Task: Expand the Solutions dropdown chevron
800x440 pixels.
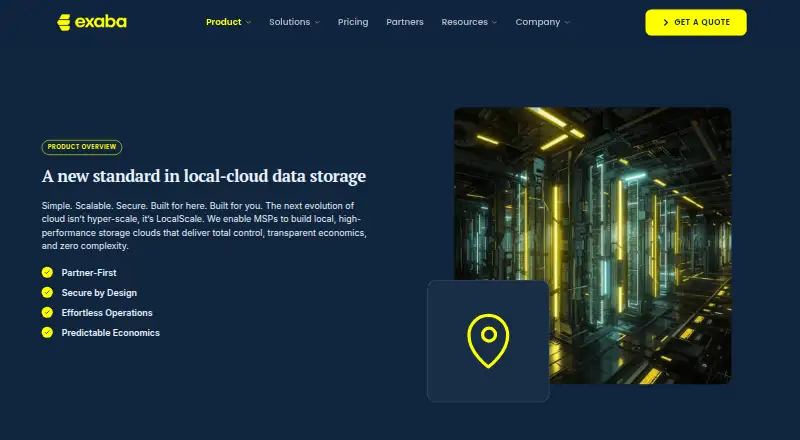Action: pos(317,22)
